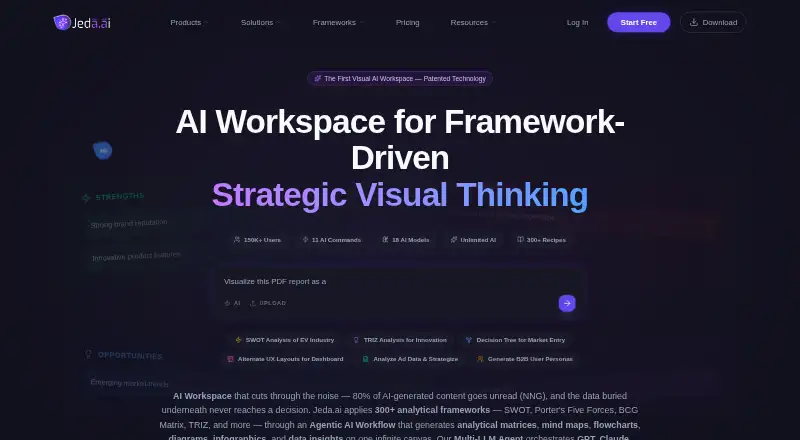Click the Jeda.ai logo
This screenshot has width=800, height=440.
tap(82, 22)
